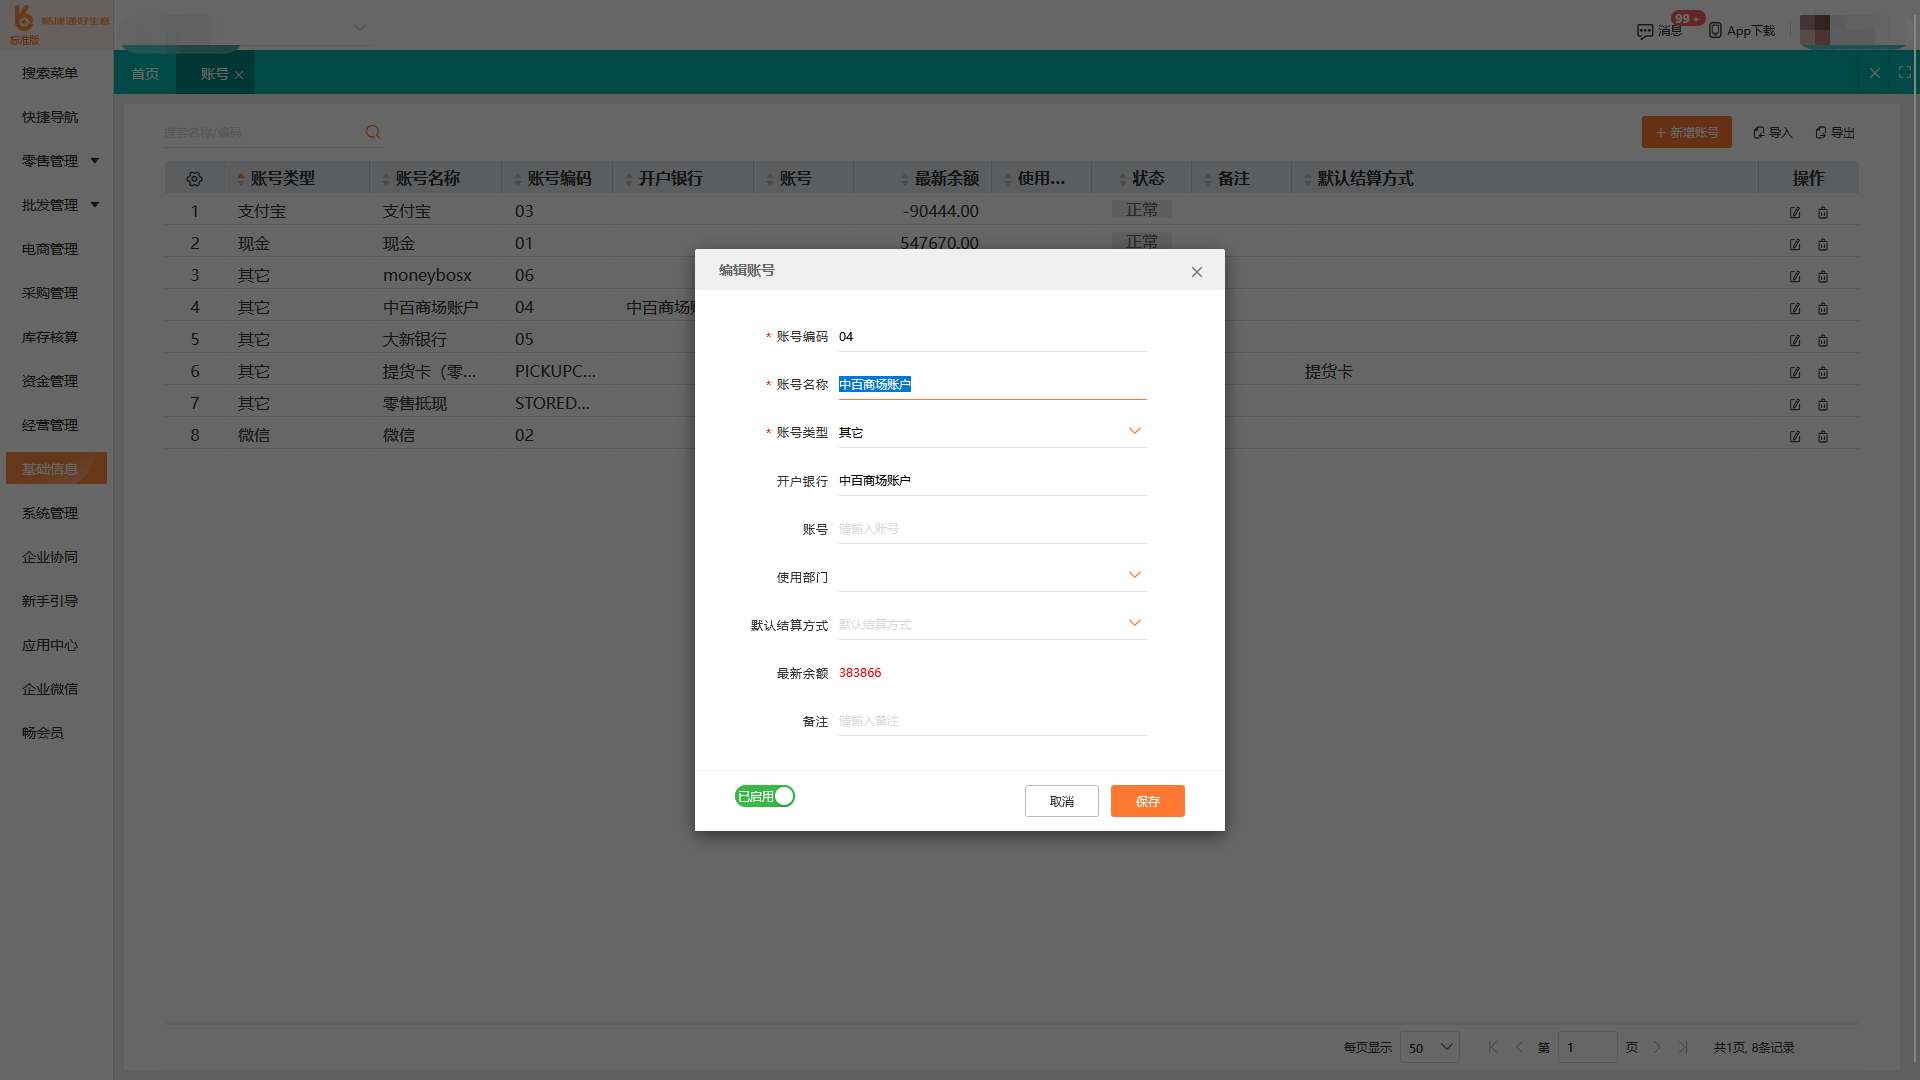Click the export 导出 icon button
Image resolution: width=1920 pixels, height=1080 pixels.
1836,132
